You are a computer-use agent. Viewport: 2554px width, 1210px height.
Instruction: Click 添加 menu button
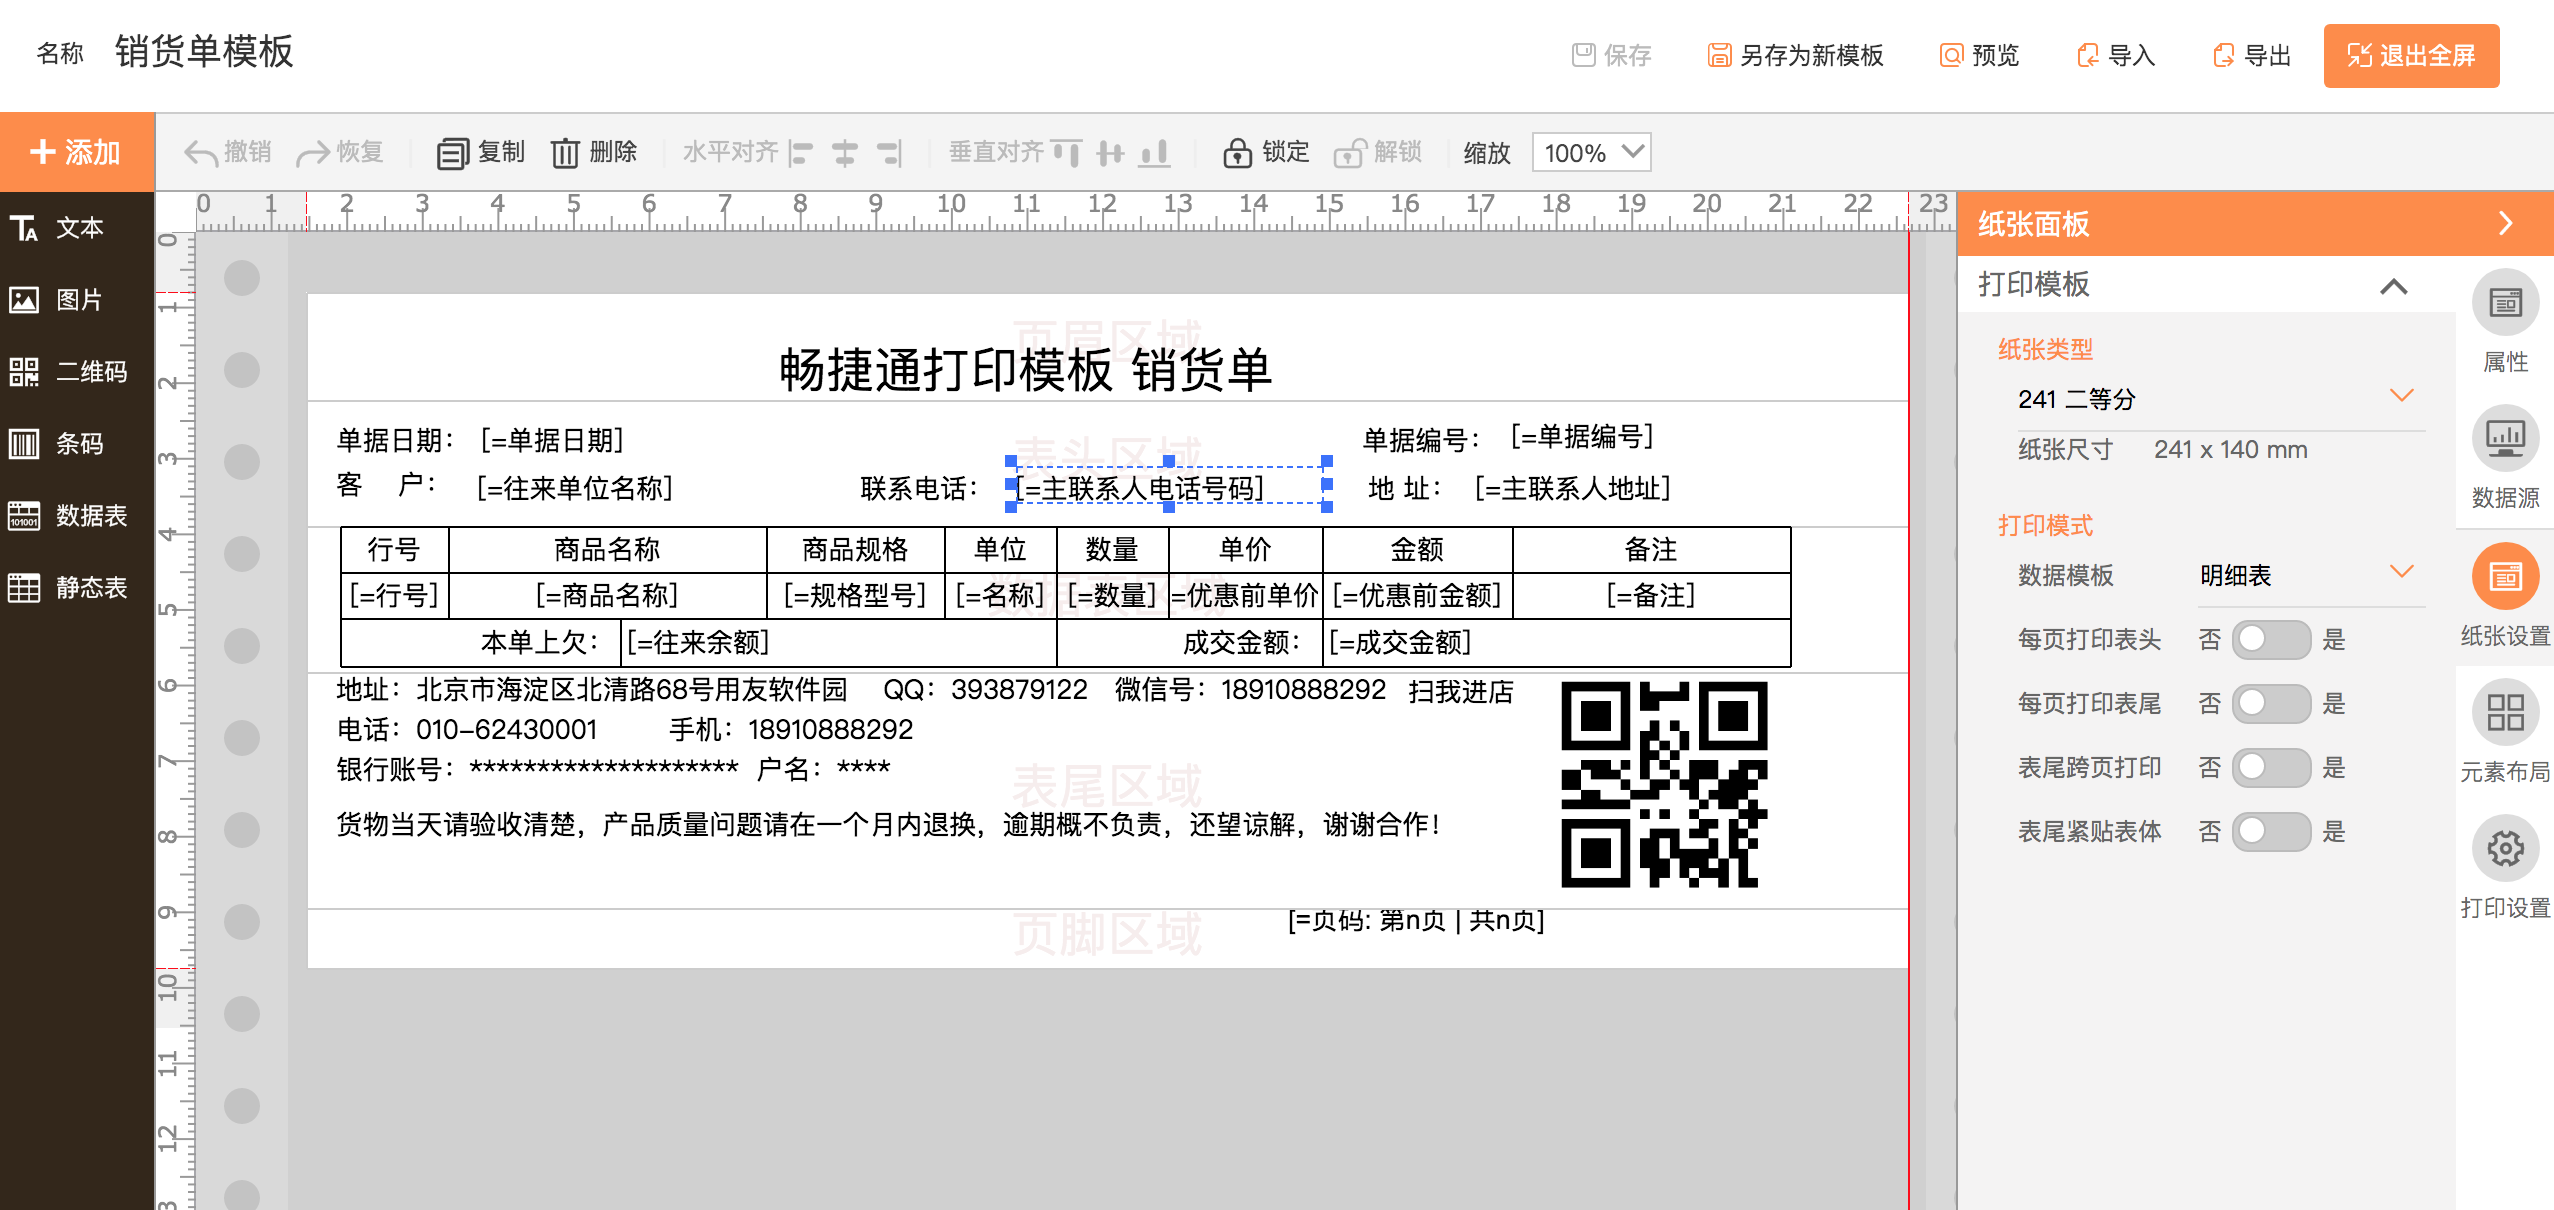coord(73,151)
